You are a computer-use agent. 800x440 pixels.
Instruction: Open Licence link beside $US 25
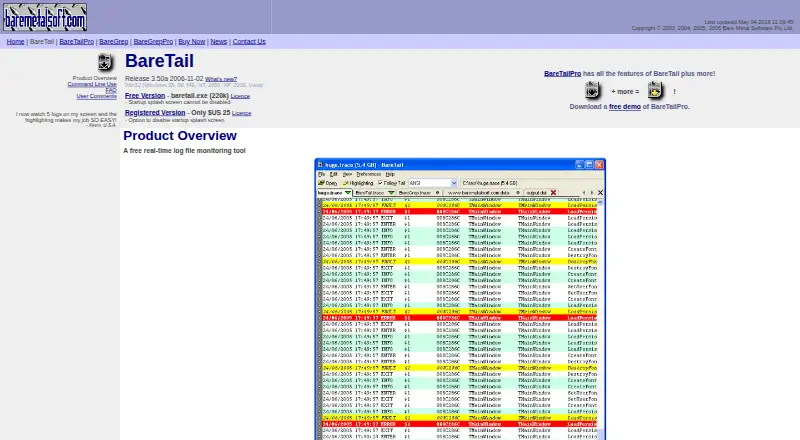[242, 113]
